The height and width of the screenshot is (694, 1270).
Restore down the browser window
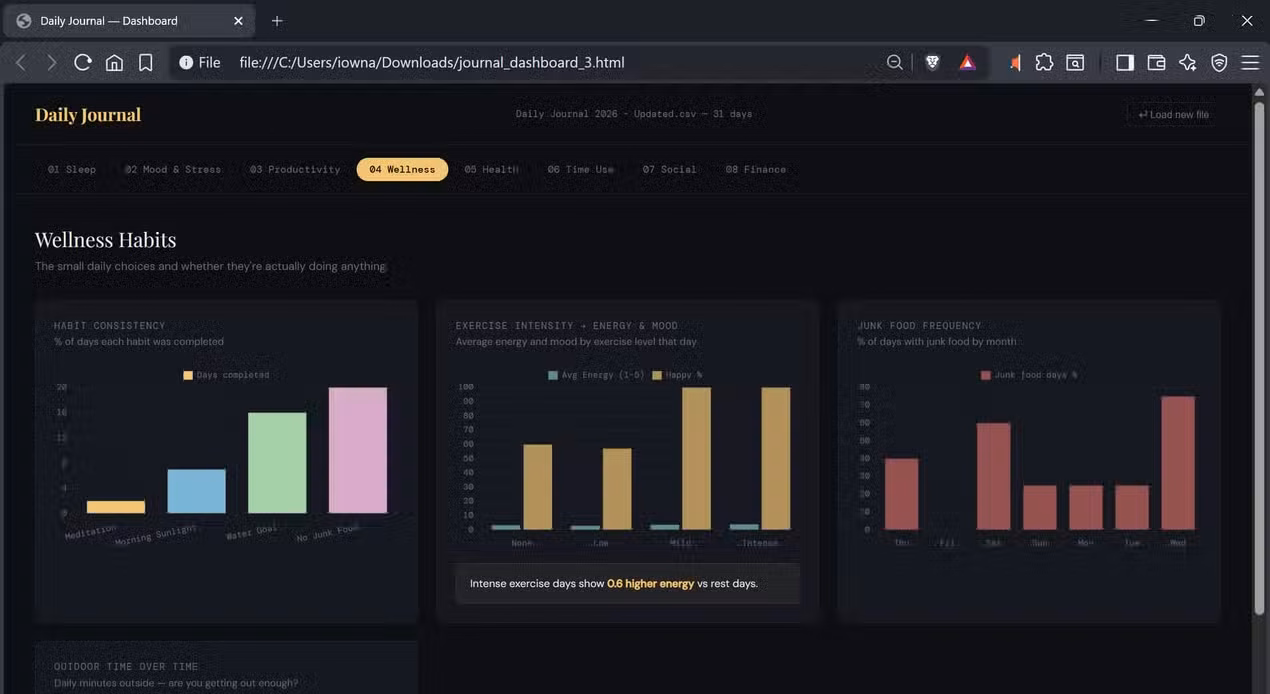click(x=1199, y=21)
